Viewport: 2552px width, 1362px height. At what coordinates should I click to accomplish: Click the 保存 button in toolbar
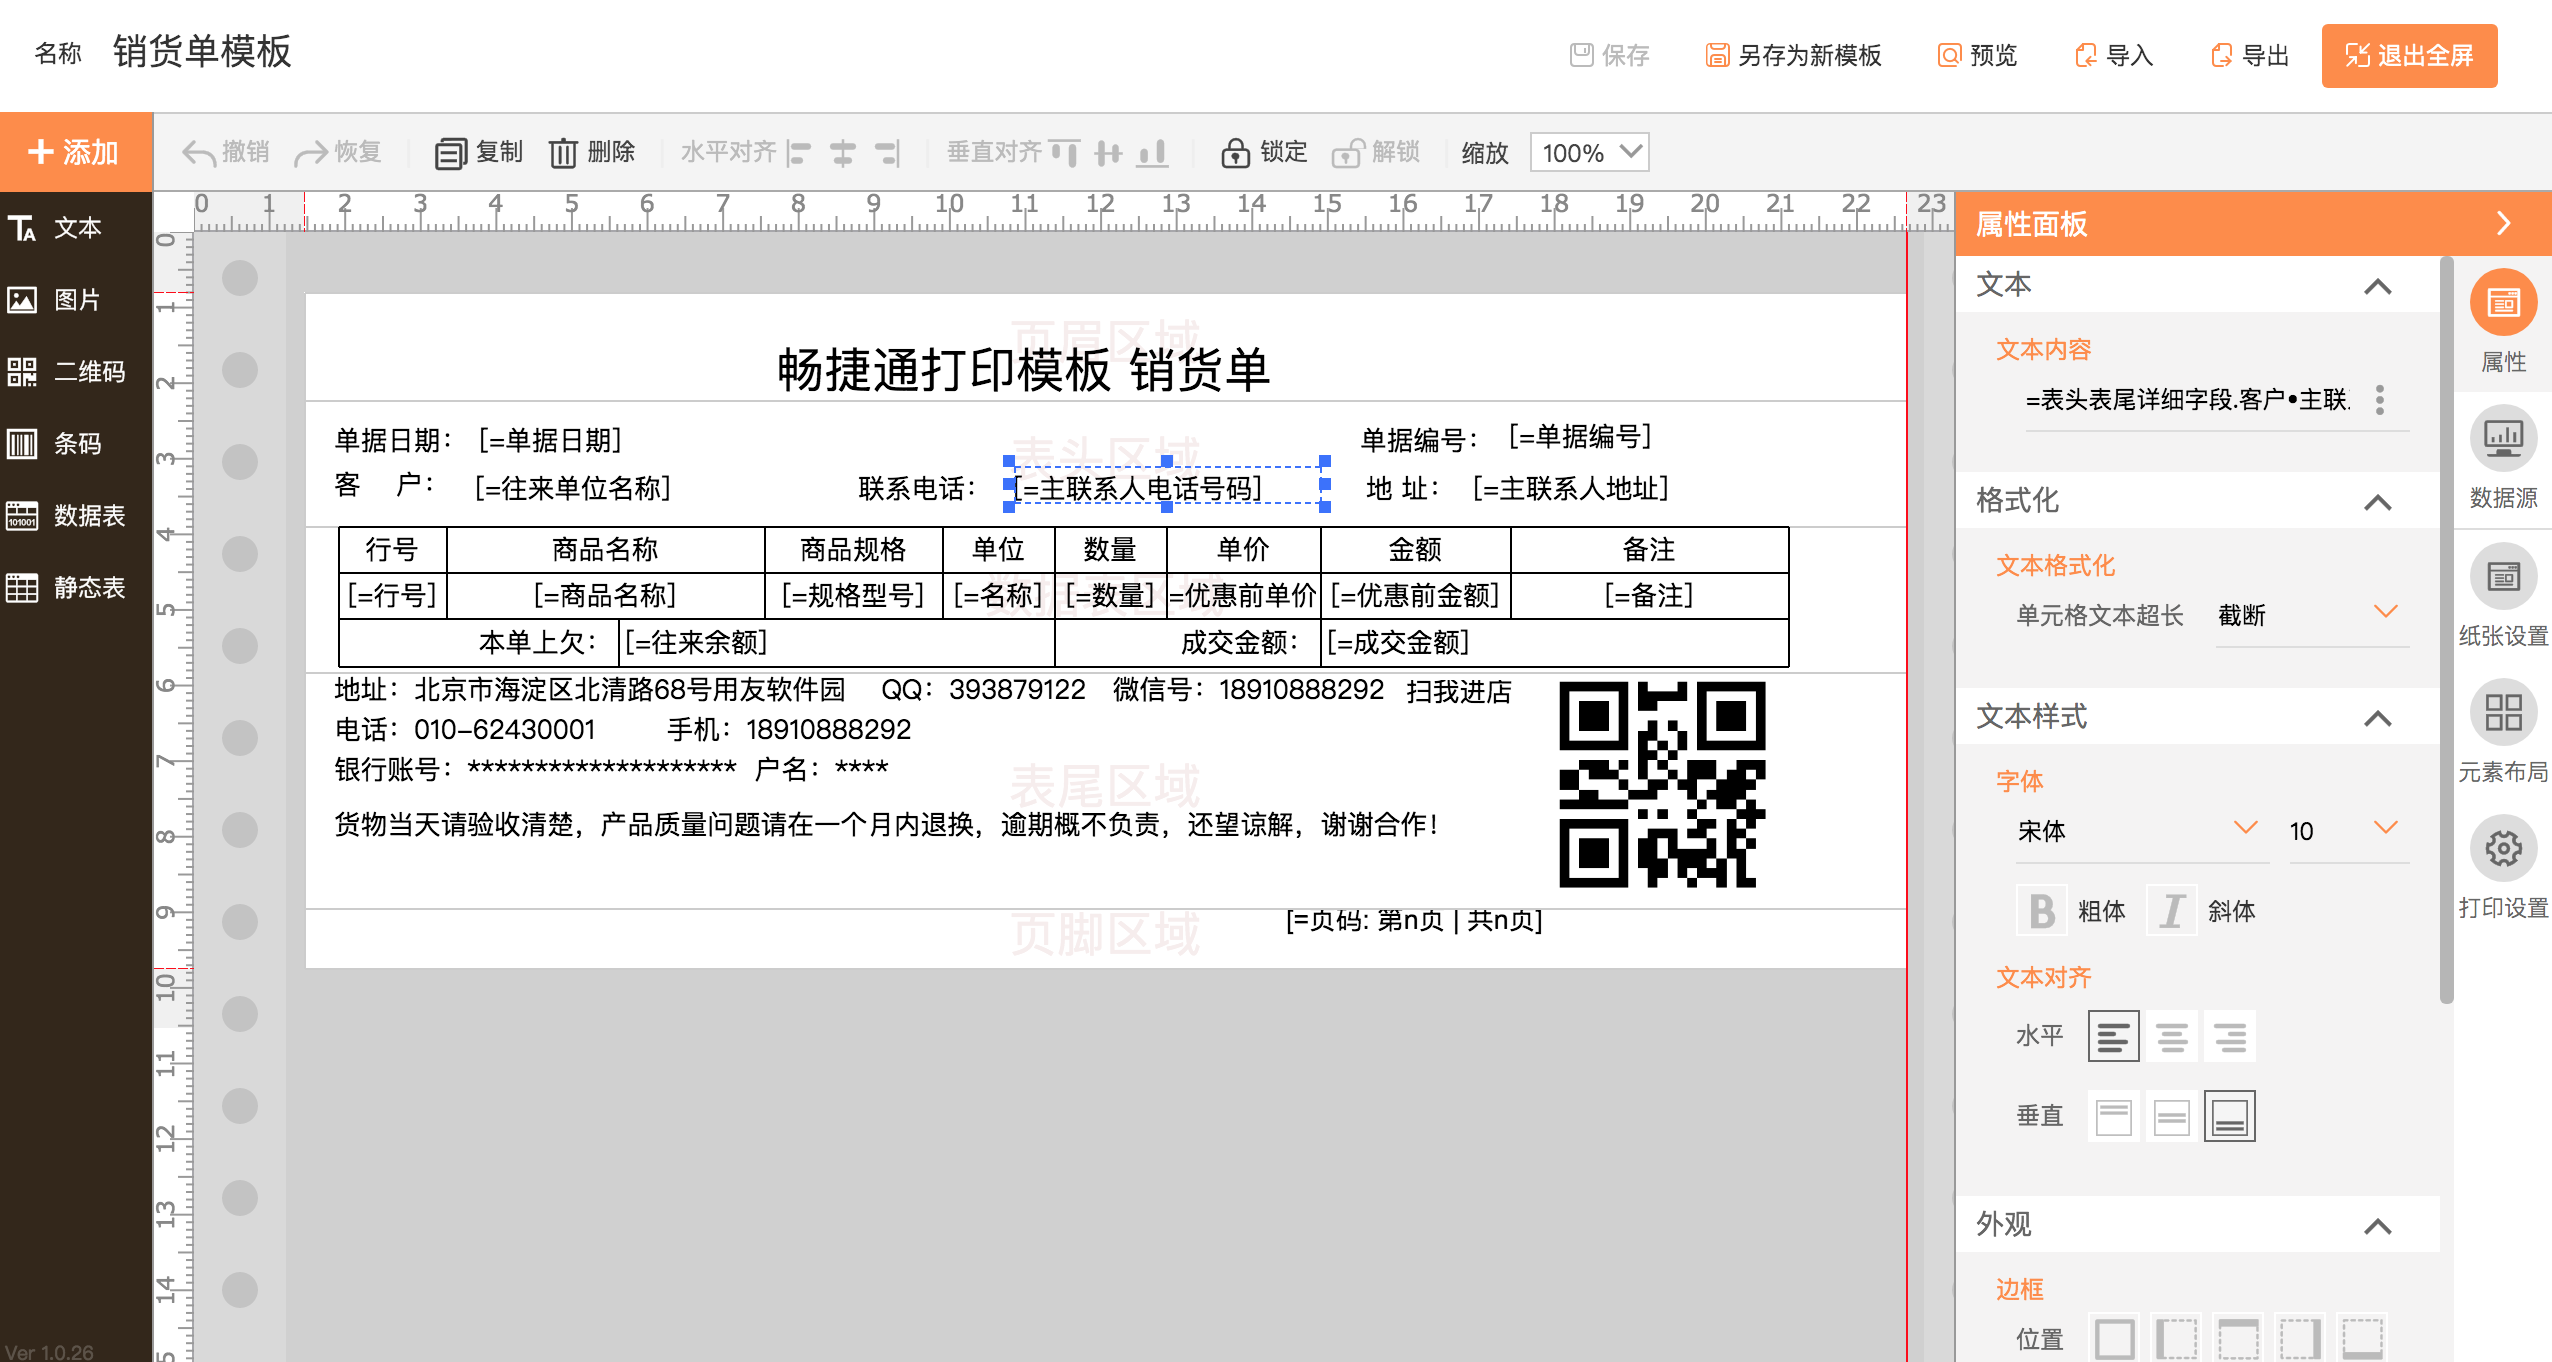pyautogui.click(x=1603, y=52)
